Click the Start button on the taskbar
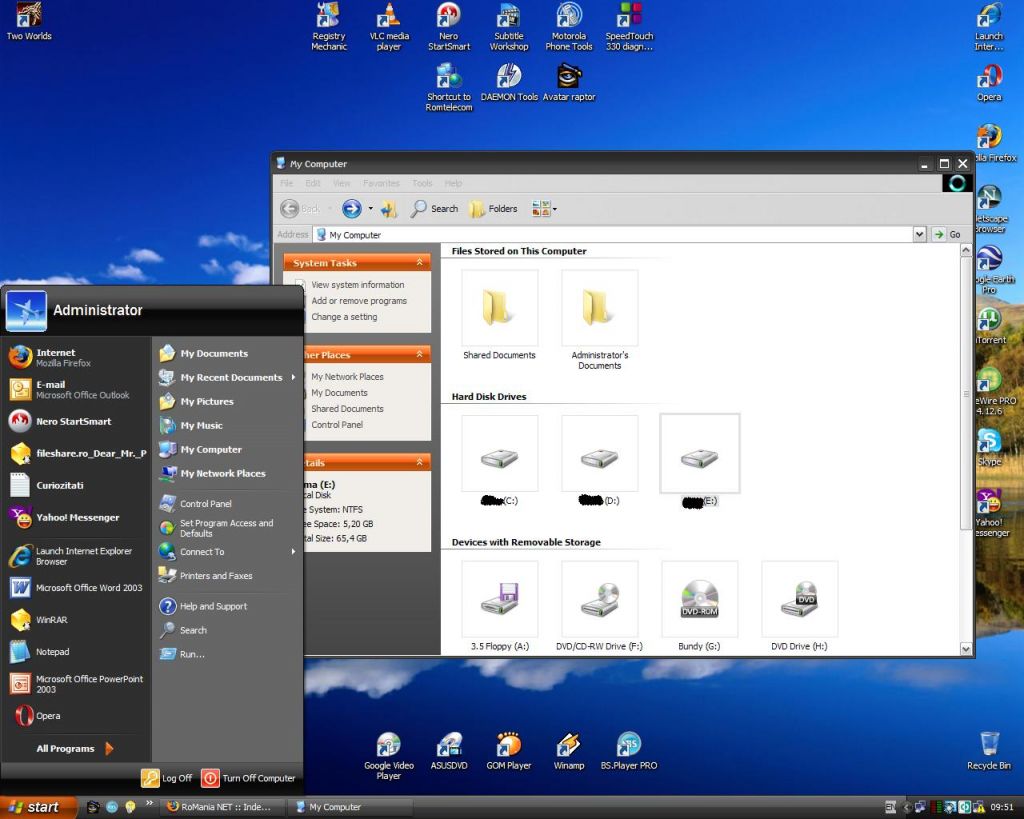The height and width of the screenshot is (819, 1024). [x=36, y=807]
